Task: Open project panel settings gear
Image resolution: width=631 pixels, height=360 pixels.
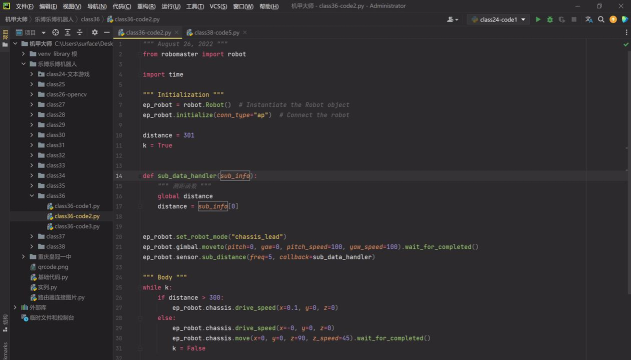Action: coord(95,33)
